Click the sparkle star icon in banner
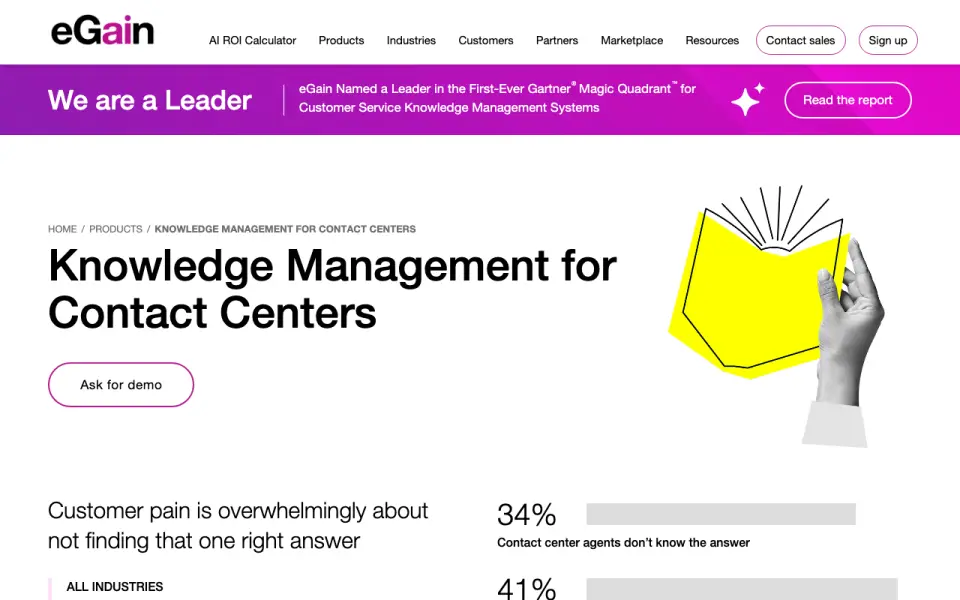Screen dimensions: 960x600 point(748,99)
